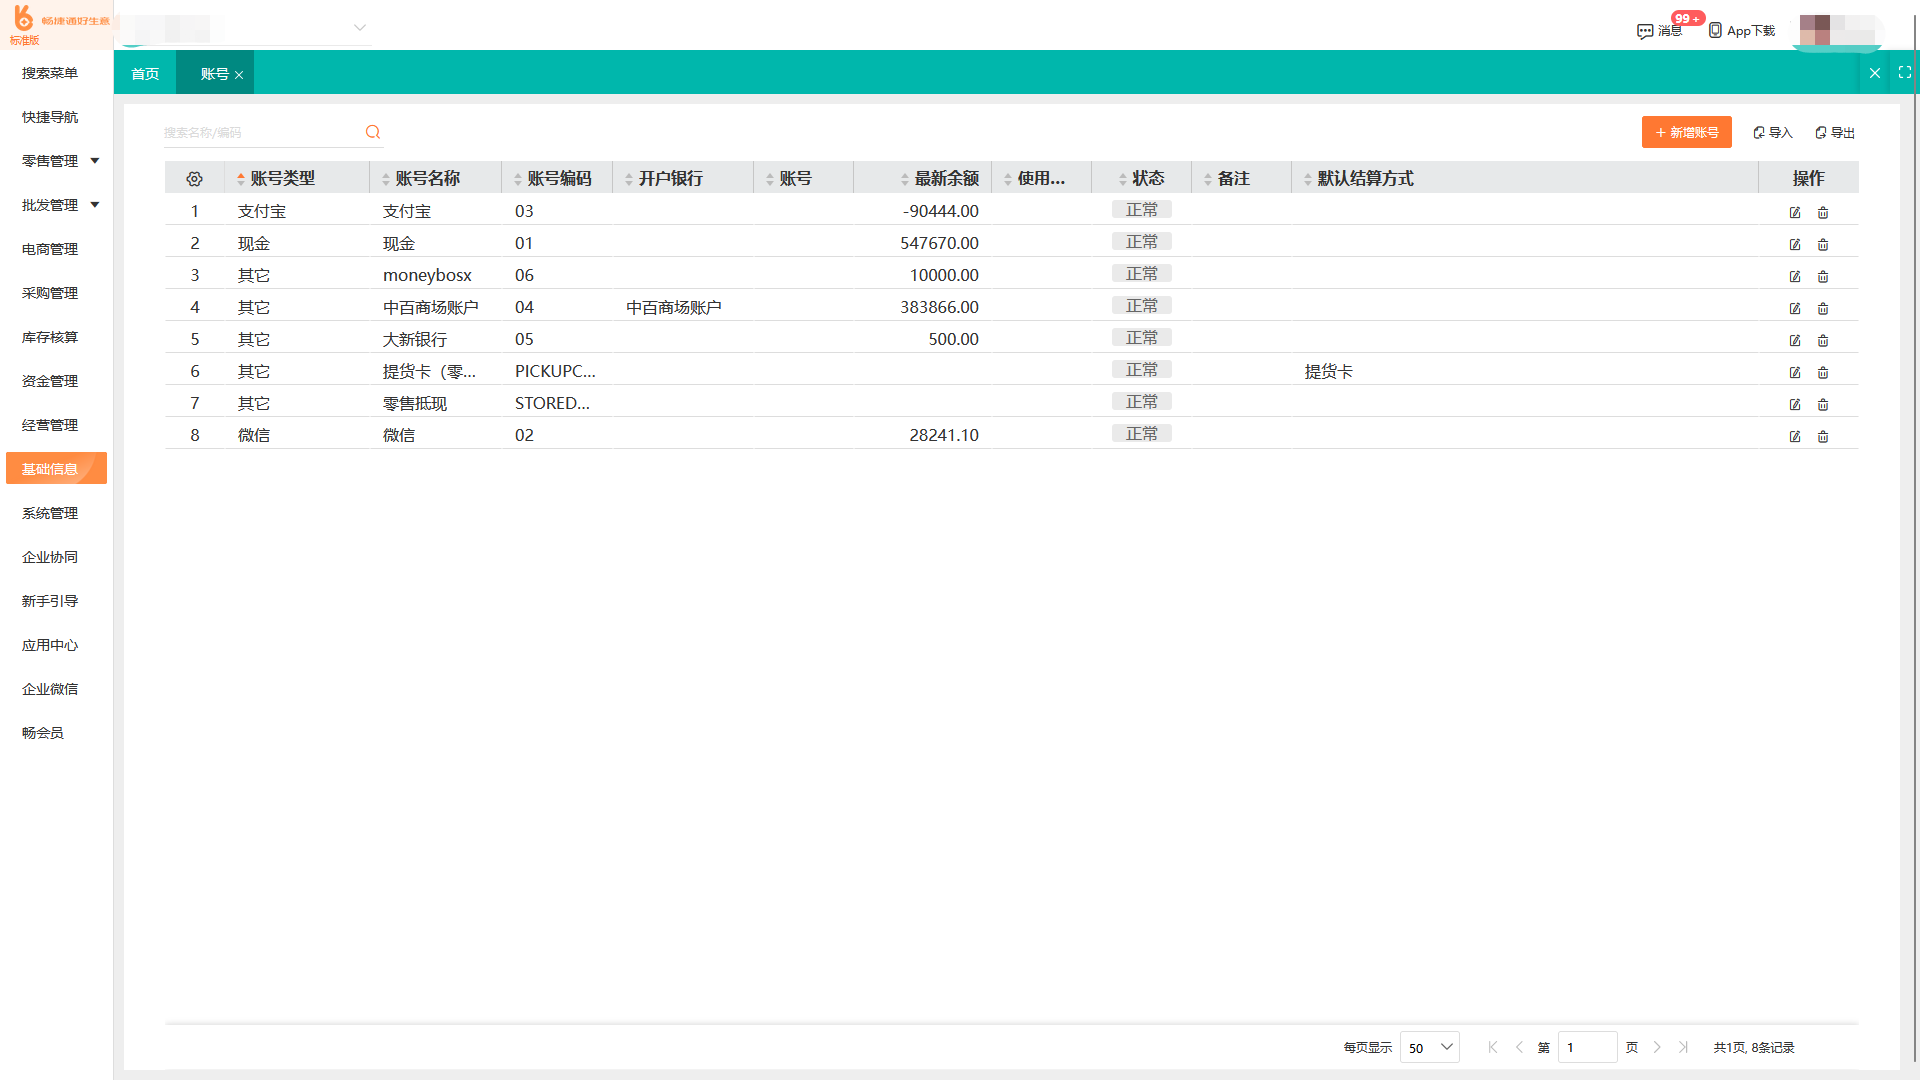Click the edit icon for 微信 account

[x=1795, y=435]
